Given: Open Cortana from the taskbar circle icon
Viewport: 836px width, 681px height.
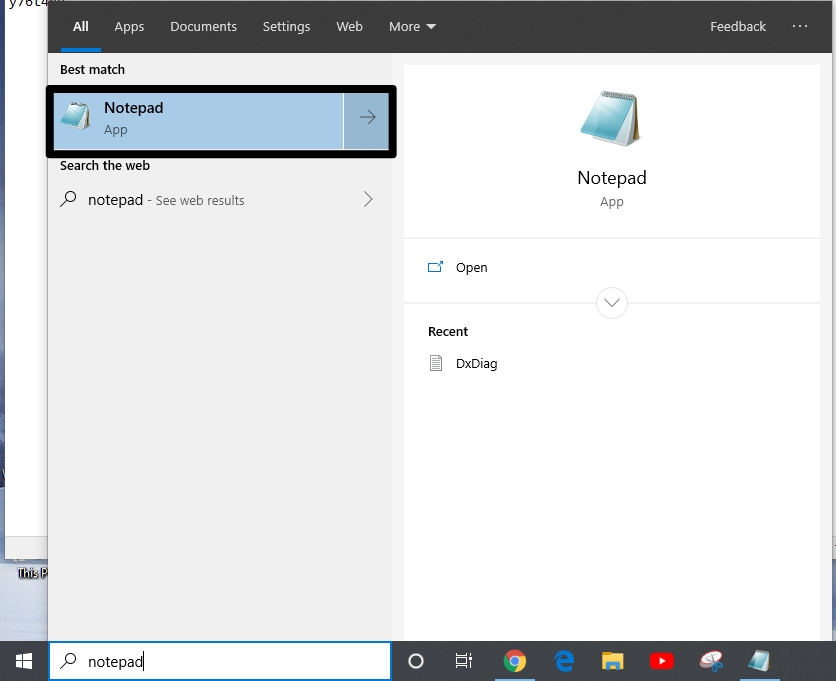Looking at the screenshot, I should pyautogui.click(x=416, y=661).
